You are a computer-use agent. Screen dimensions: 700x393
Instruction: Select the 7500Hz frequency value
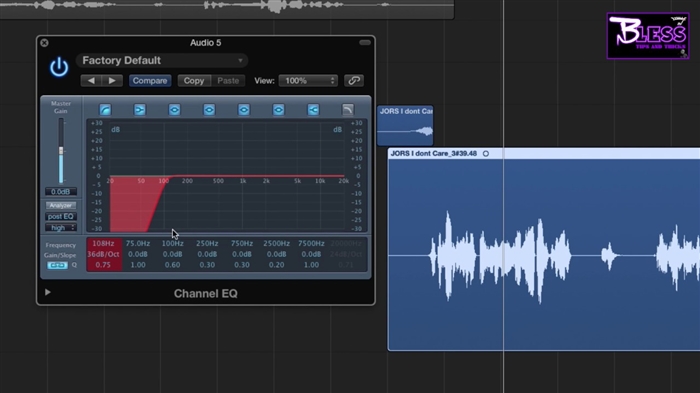click(x=311, y=243)
